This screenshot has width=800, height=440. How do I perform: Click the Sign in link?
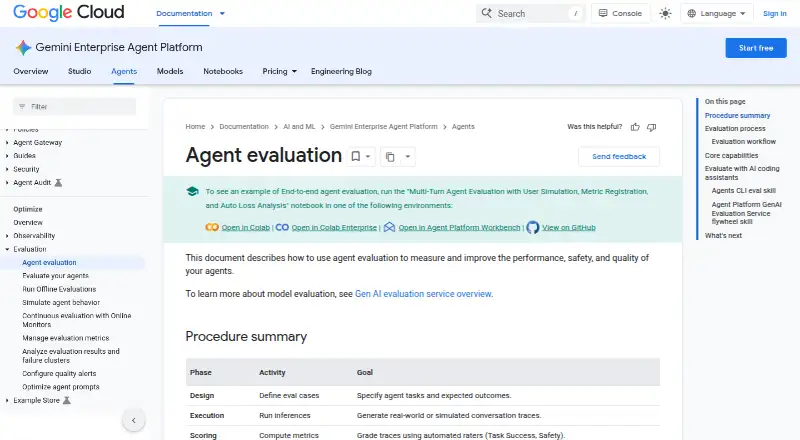[x=774, y=13]
